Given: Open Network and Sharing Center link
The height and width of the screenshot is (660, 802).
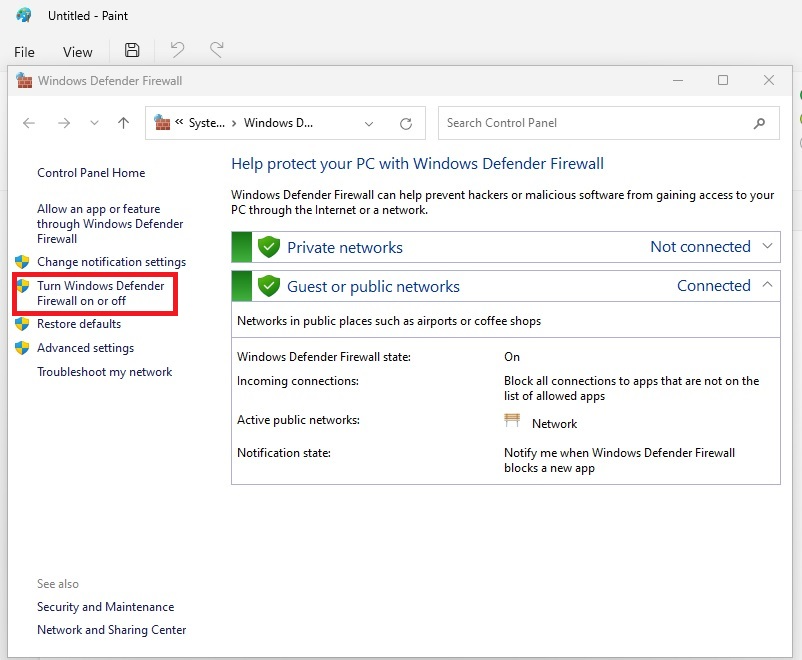Looking at the screenshot, I should tap(112, 630).
